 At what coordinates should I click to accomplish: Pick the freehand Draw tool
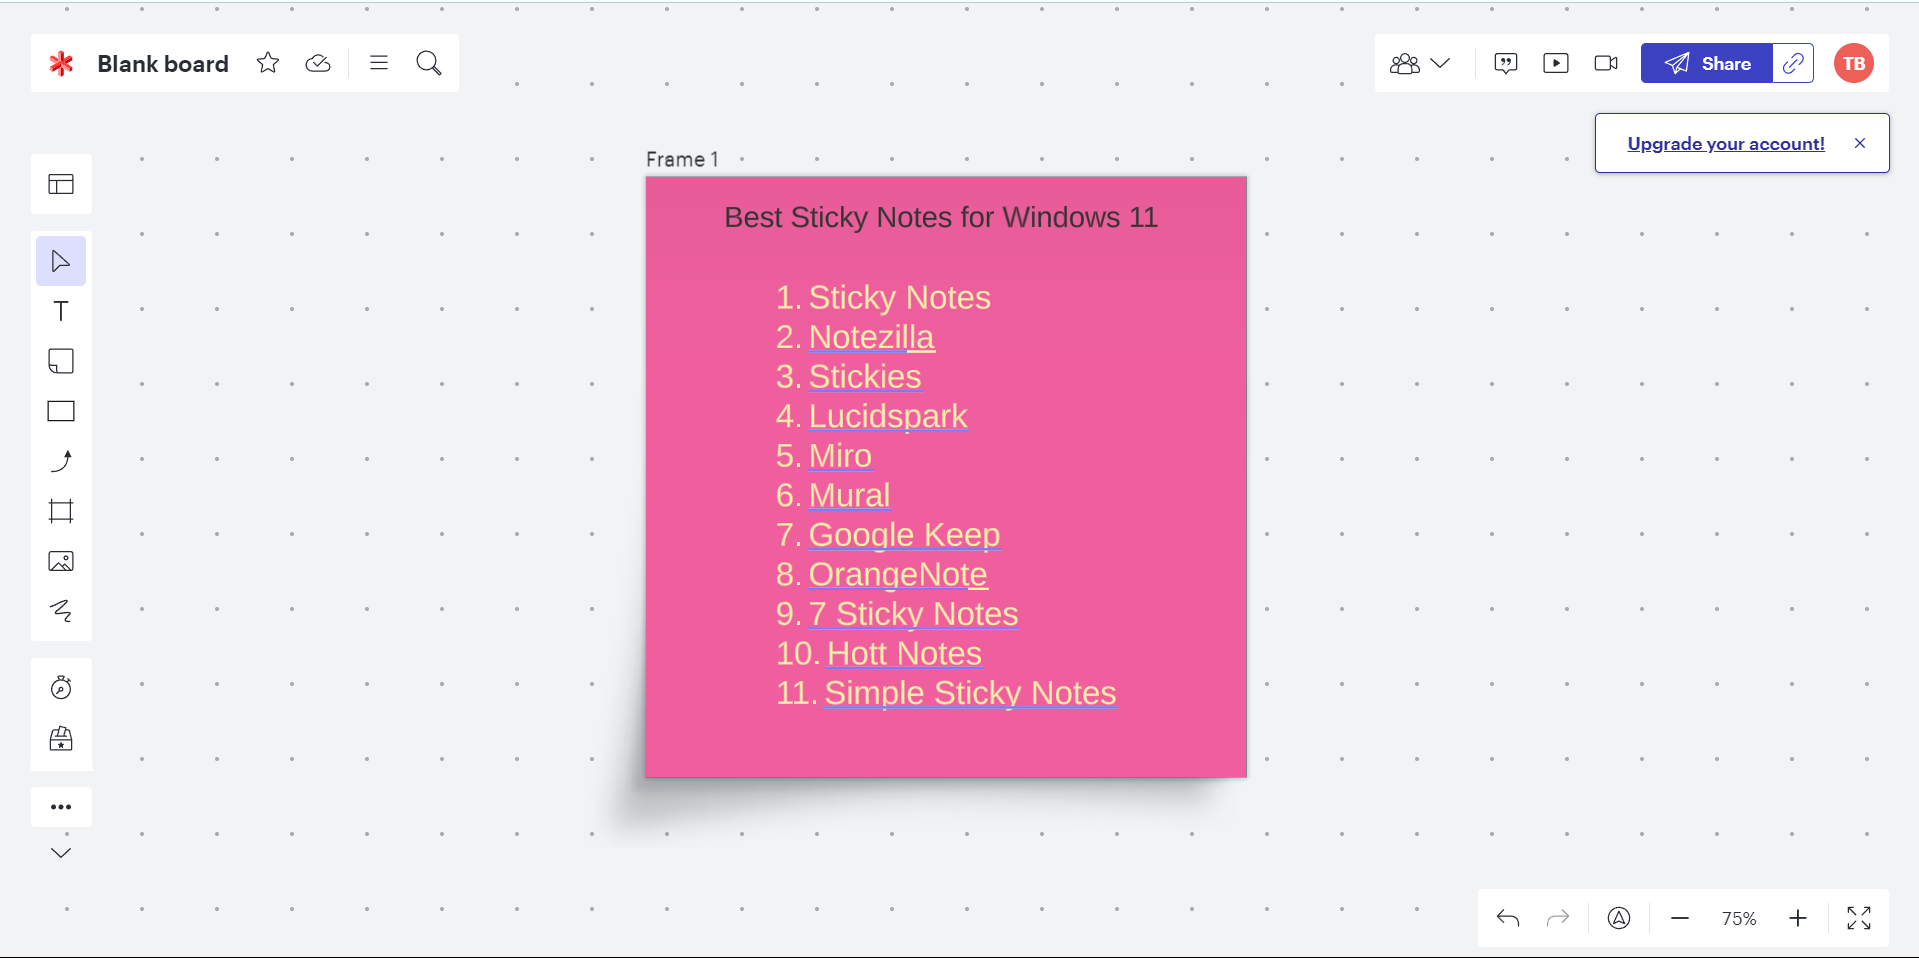(61, 611)
